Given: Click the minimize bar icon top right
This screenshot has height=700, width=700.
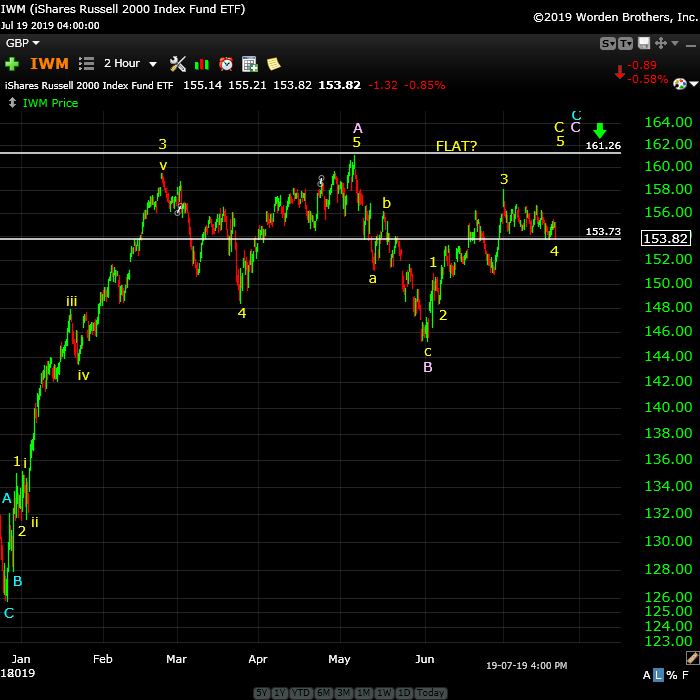Looking at the screenshot, I should (691, 46).
